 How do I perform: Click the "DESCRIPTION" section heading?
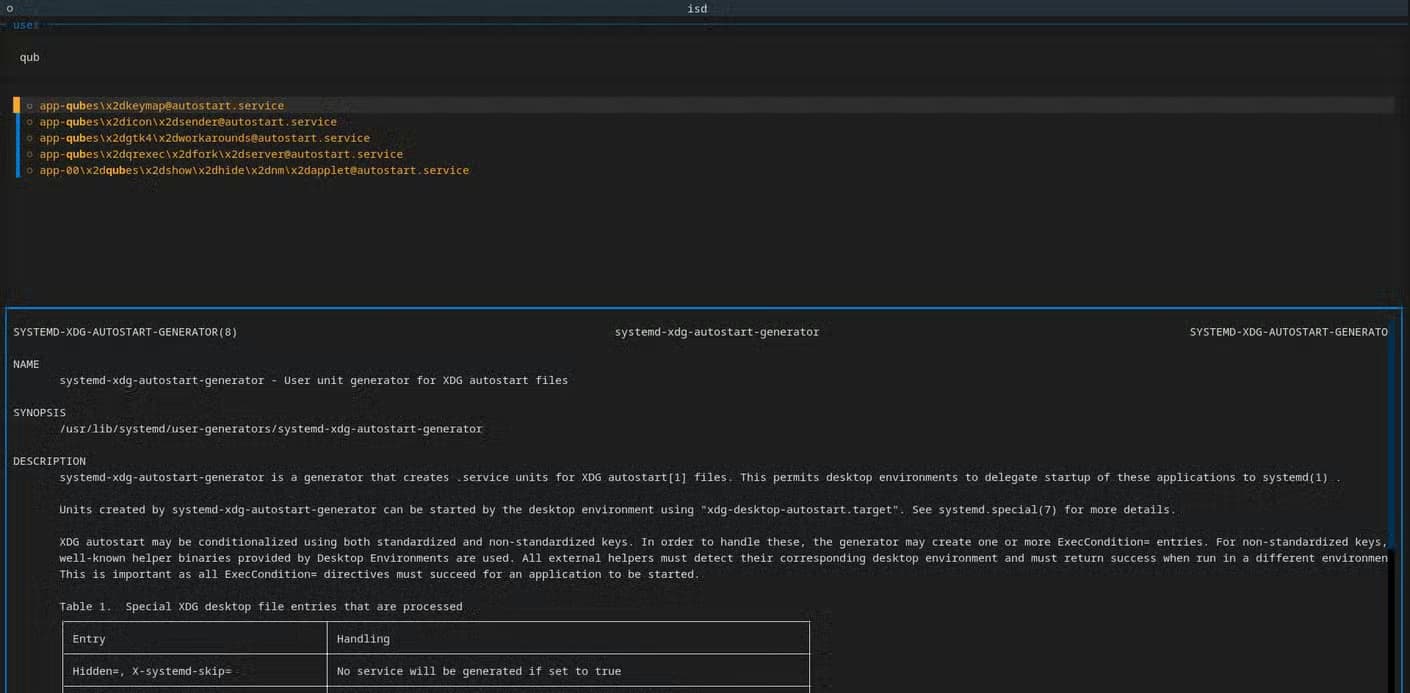pyautogui.click(x=49, y=461)
